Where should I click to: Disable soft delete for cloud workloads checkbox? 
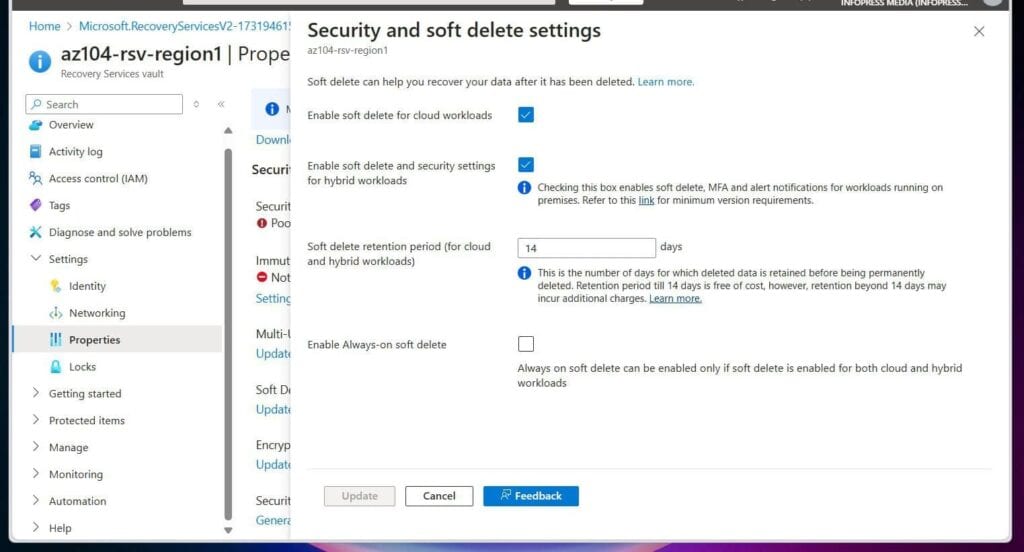[526, 115]
